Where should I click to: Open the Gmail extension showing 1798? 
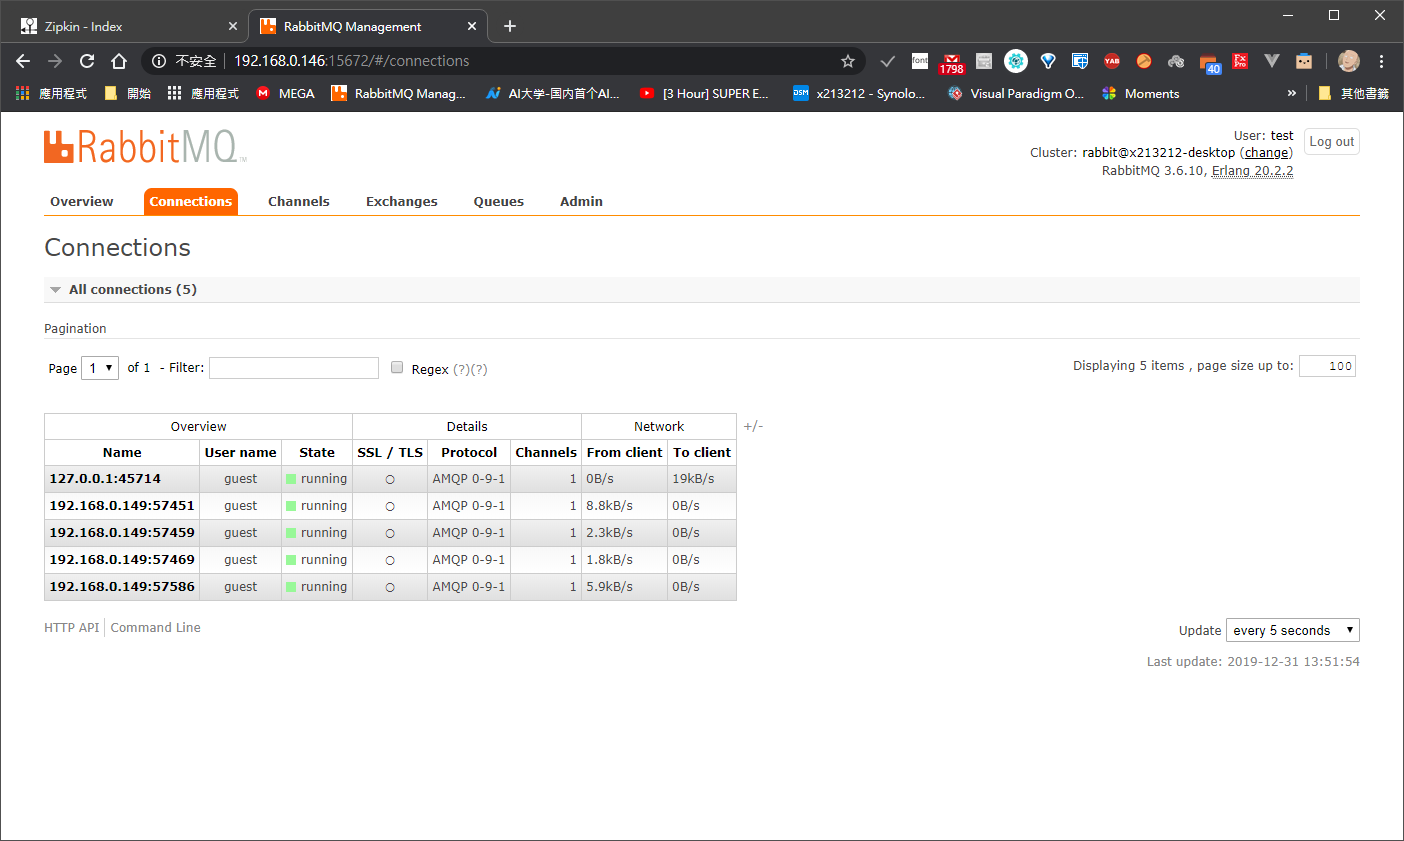[951, 62]
